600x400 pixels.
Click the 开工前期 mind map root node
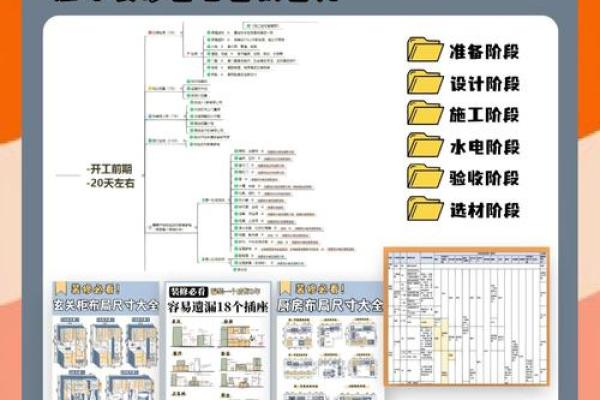(x=111, y=167)
